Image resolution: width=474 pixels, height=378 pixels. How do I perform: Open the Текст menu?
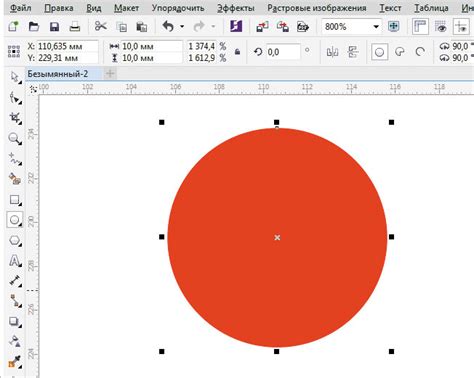click(390, 8)
